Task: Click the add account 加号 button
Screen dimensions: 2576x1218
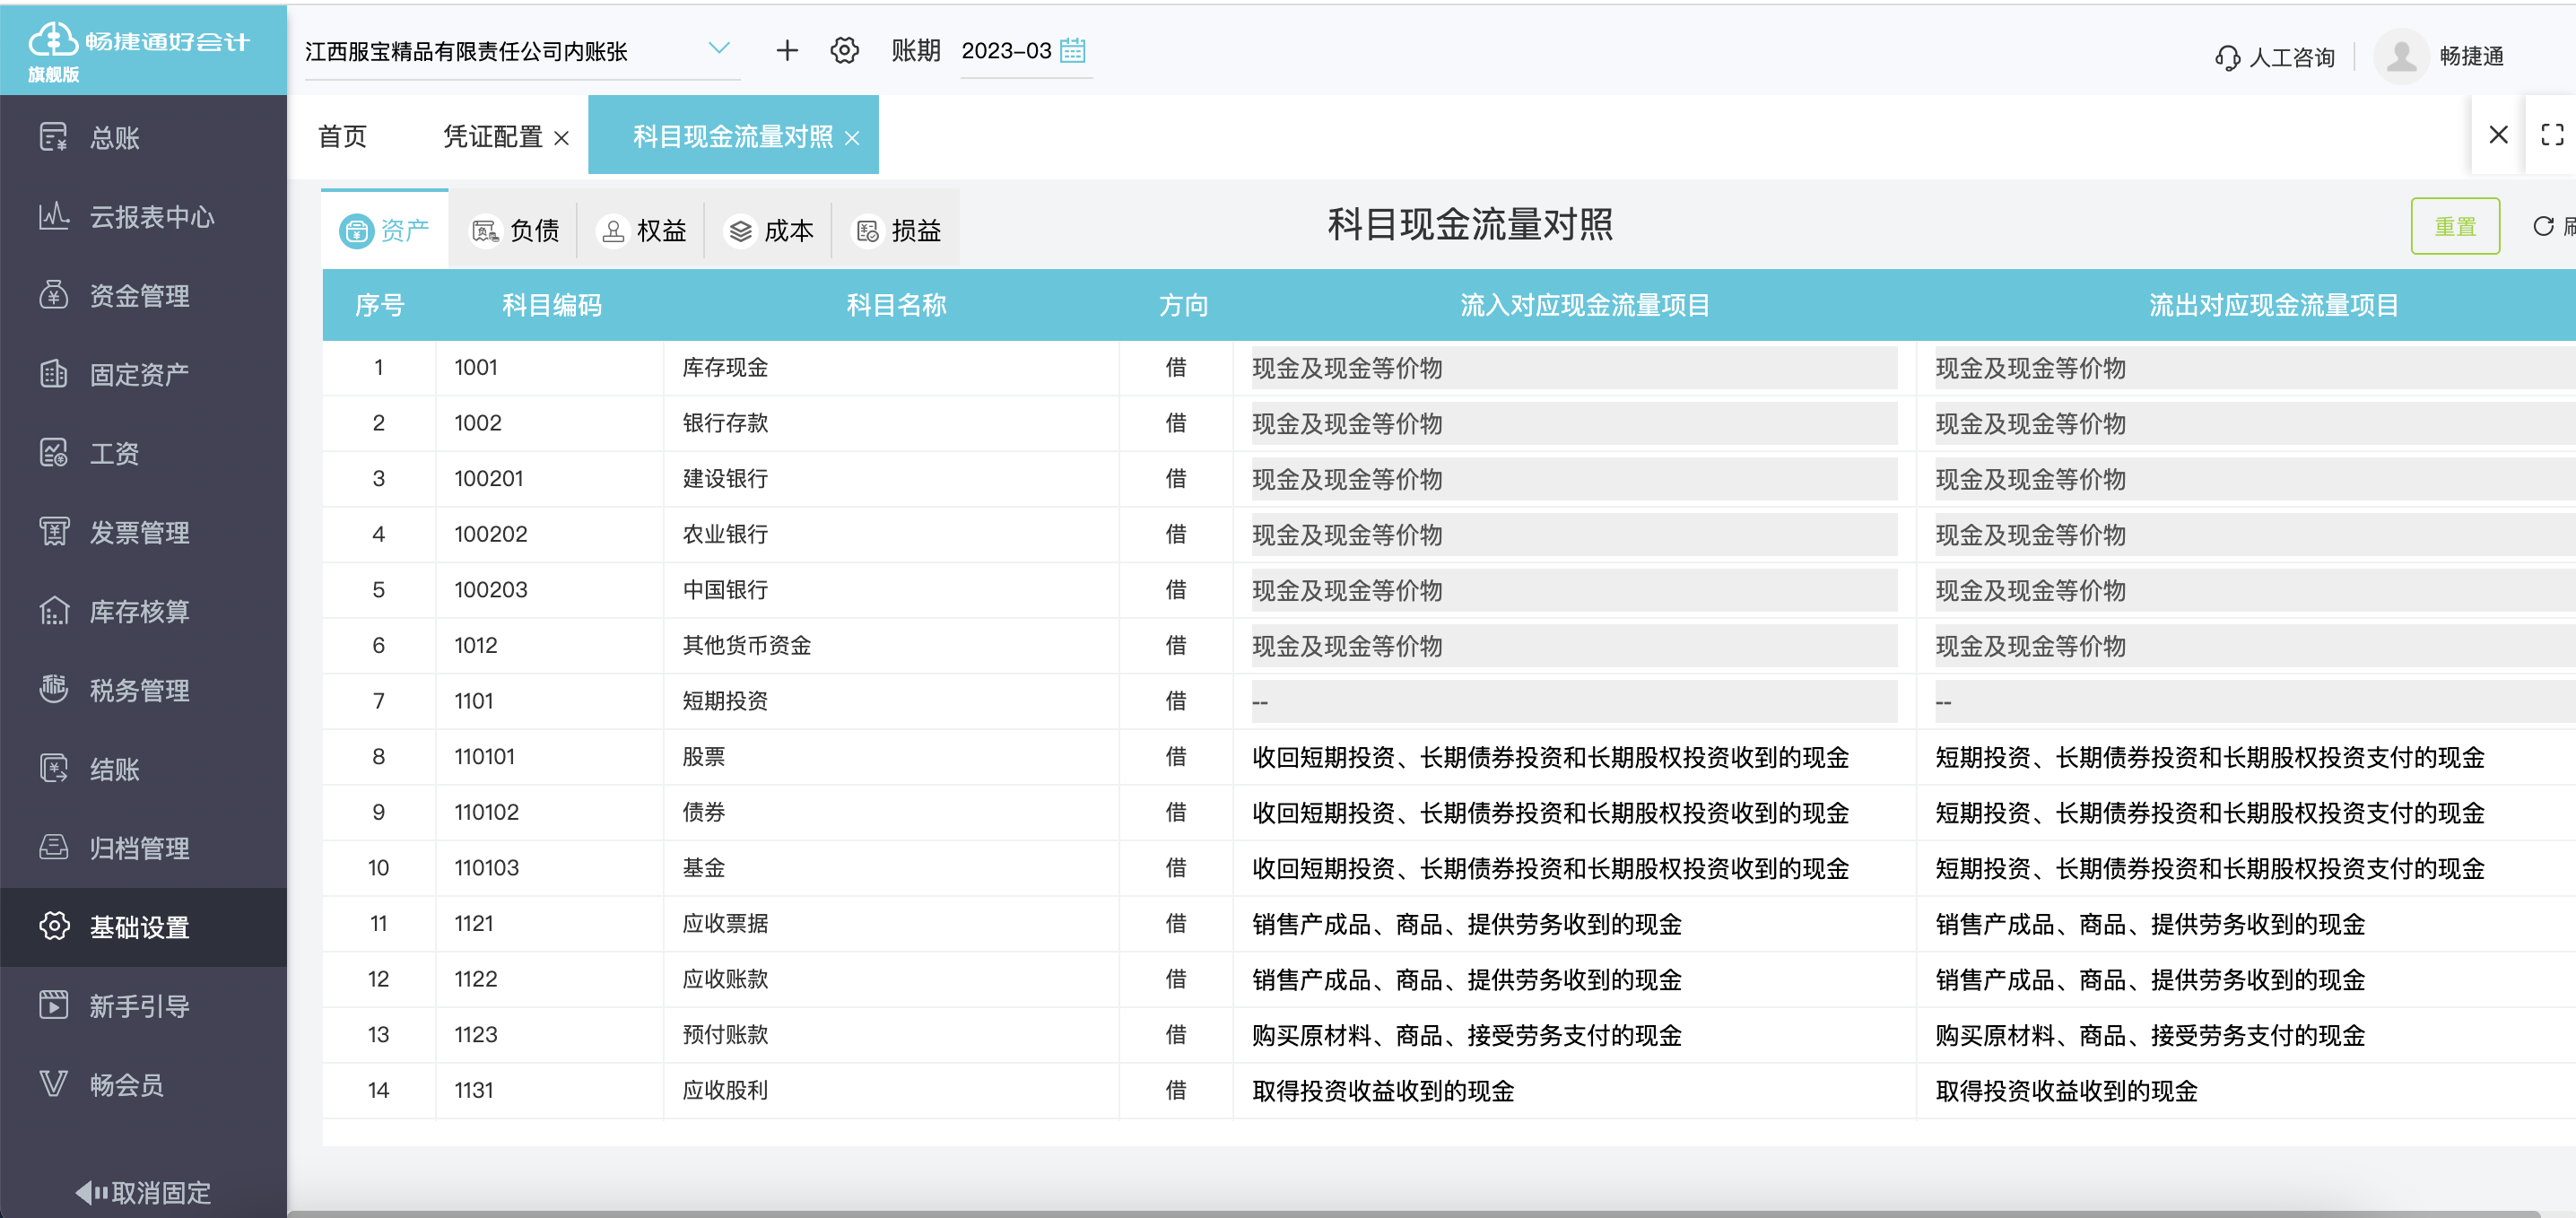Action: click(784, 51)
